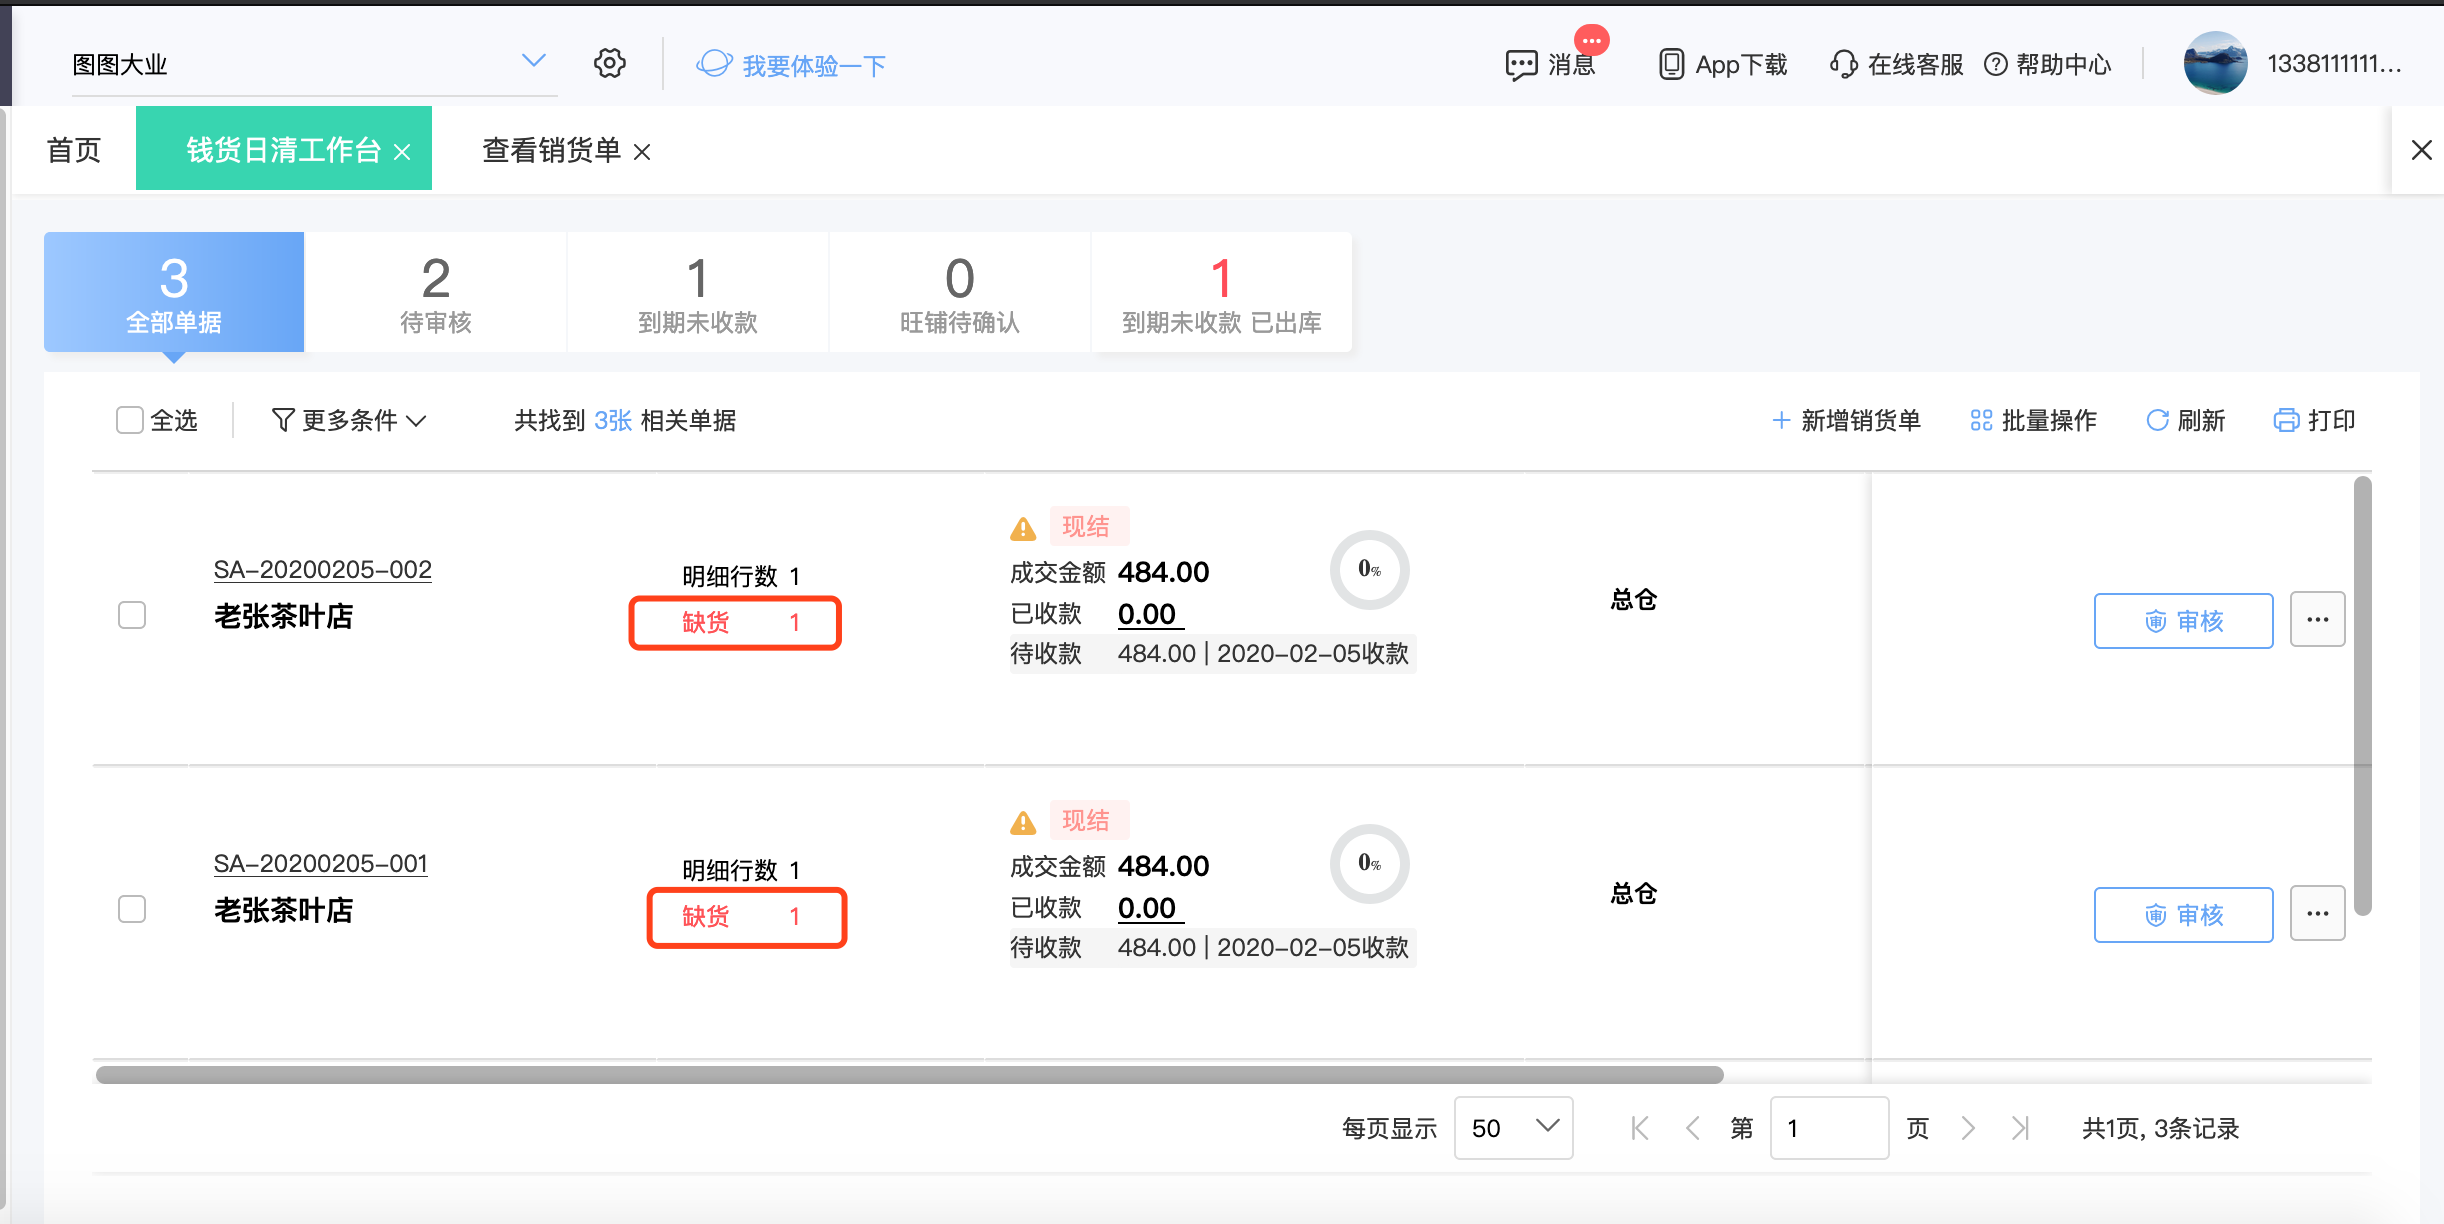Viewport: 2444px width, 1224px height.
Task: Click the 消息 notification icon
Action: tap(1551, 61)
